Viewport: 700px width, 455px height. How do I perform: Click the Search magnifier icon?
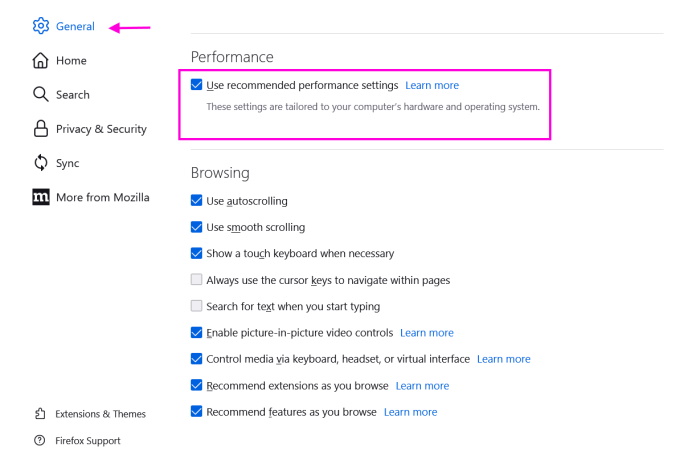pyautogui.click(x=41, y=94)
